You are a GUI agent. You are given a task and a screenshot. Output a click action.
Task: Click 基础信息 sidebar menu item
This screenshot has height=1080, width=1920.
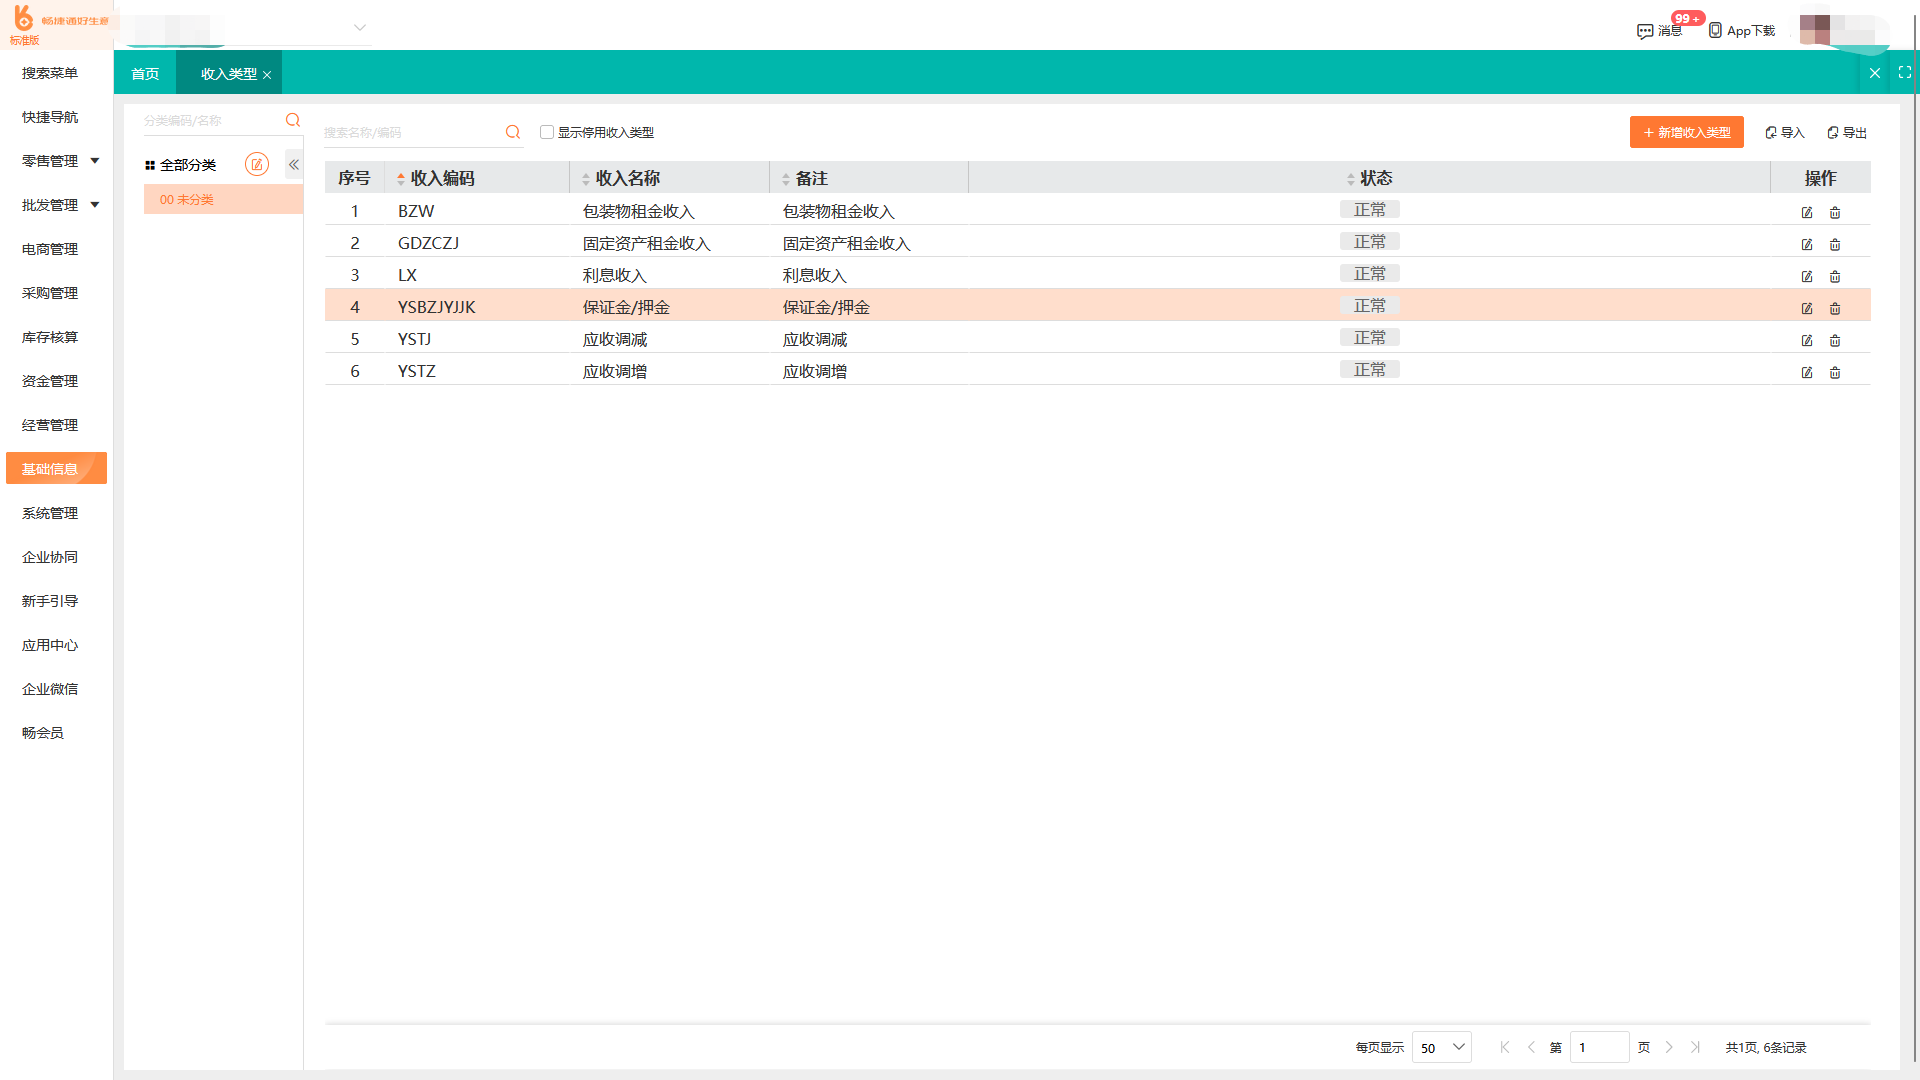point(53,468)
